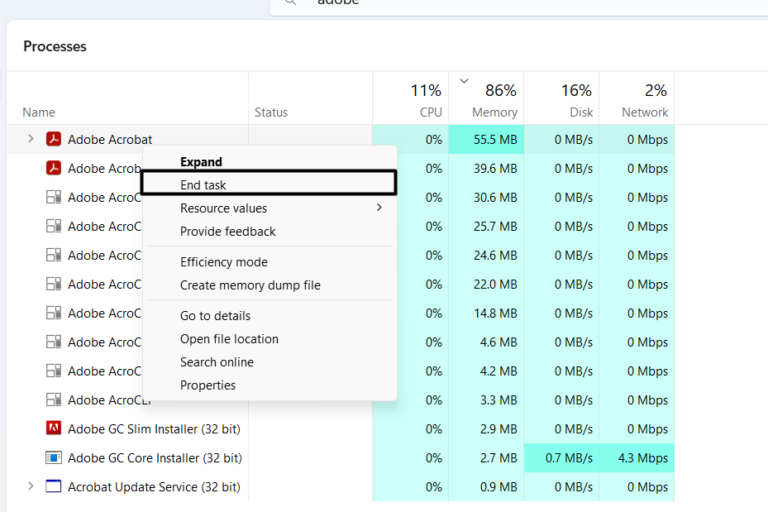The height and width of the screenshot is (512, 768).
Task: Click the 55.5 MB memory cell
Action: (486, 139)
